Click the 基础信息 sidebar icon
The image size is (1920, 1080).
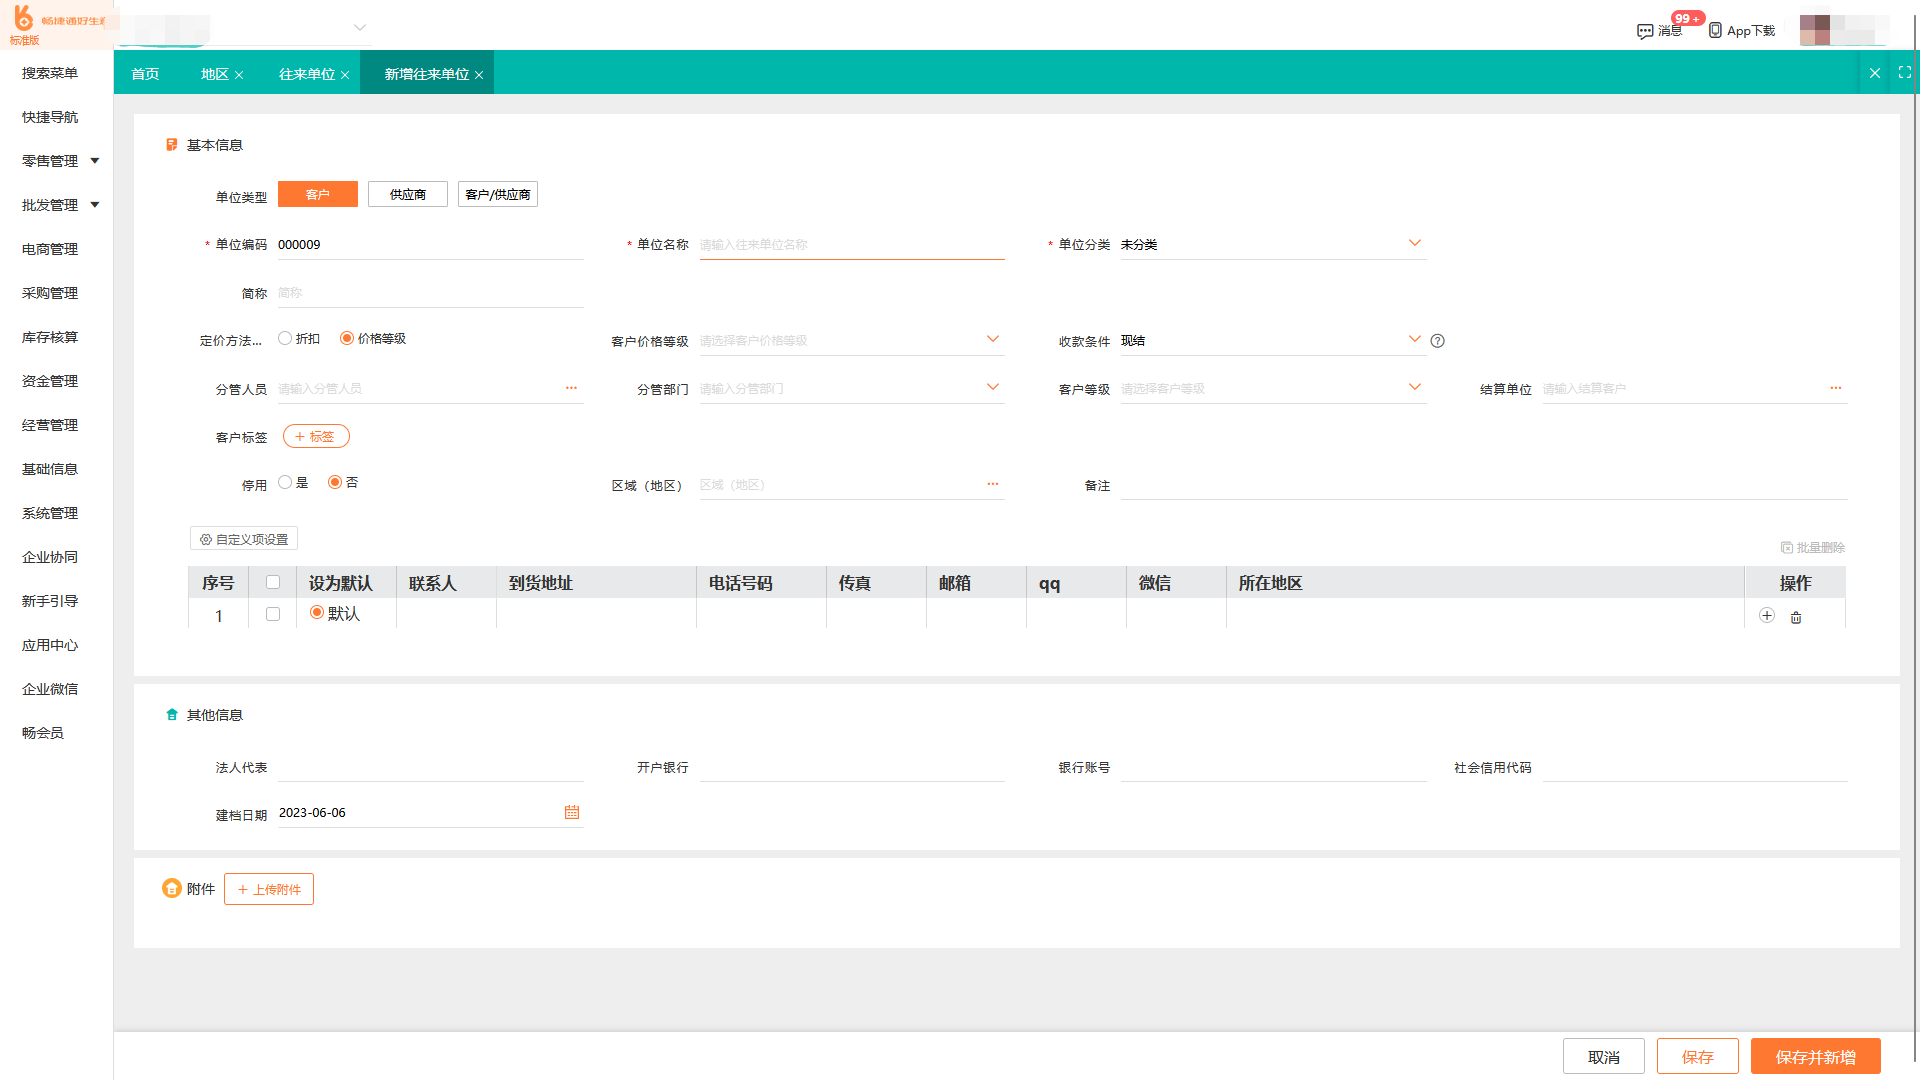50,469
